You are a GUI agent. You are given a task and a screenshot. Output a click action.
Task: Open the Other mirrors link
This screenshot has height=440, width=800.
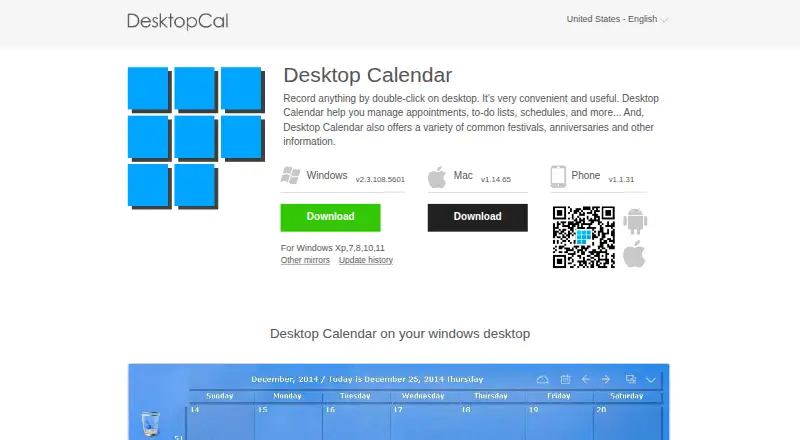(305, 260)
